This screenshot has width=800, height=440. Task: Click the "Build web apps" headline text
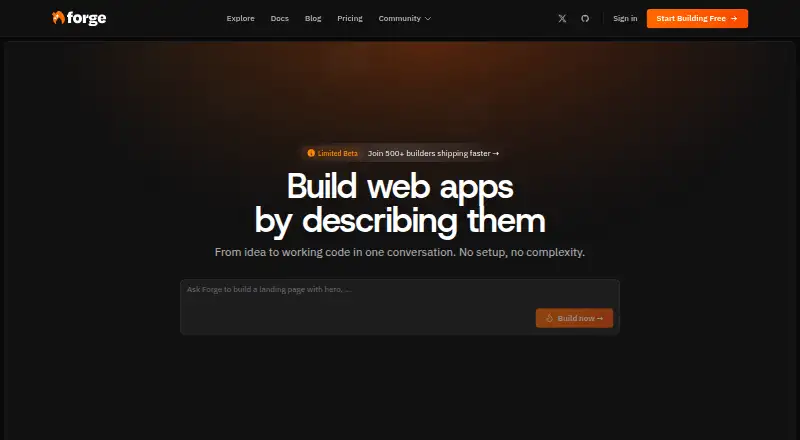pos(400,186)
